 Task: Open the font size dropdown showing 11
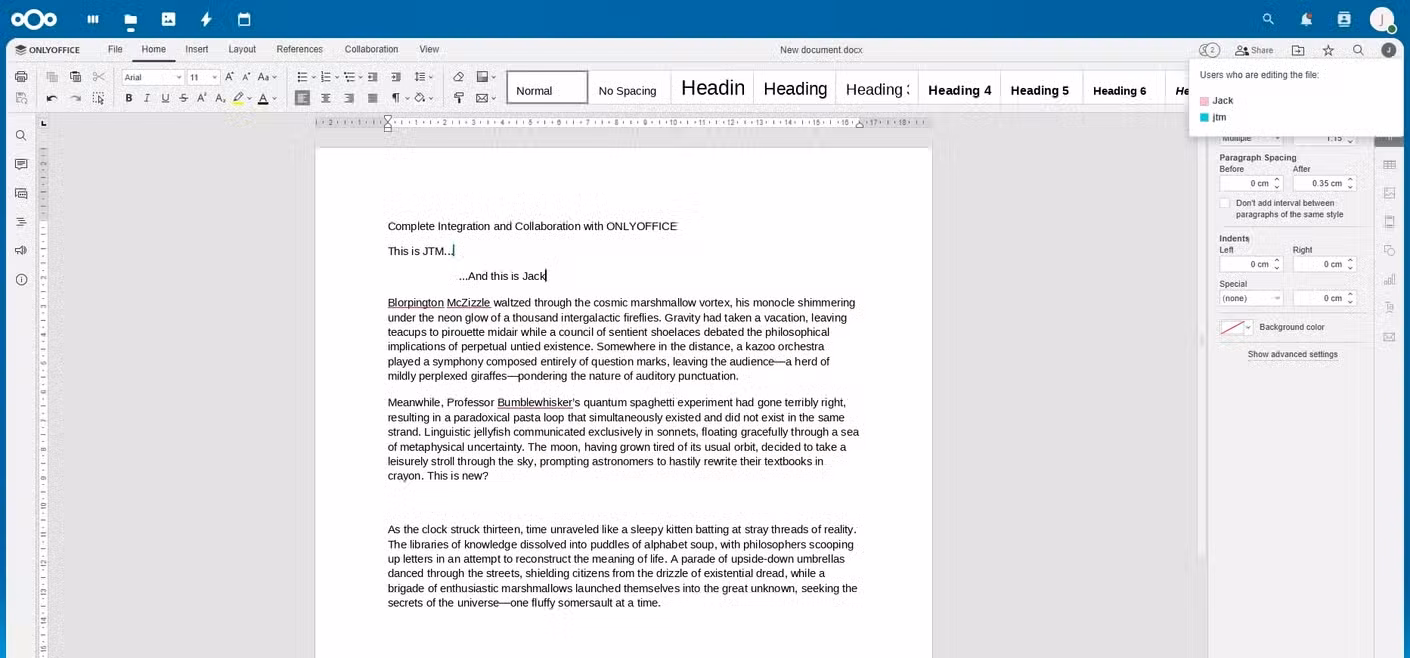point(214,77)
